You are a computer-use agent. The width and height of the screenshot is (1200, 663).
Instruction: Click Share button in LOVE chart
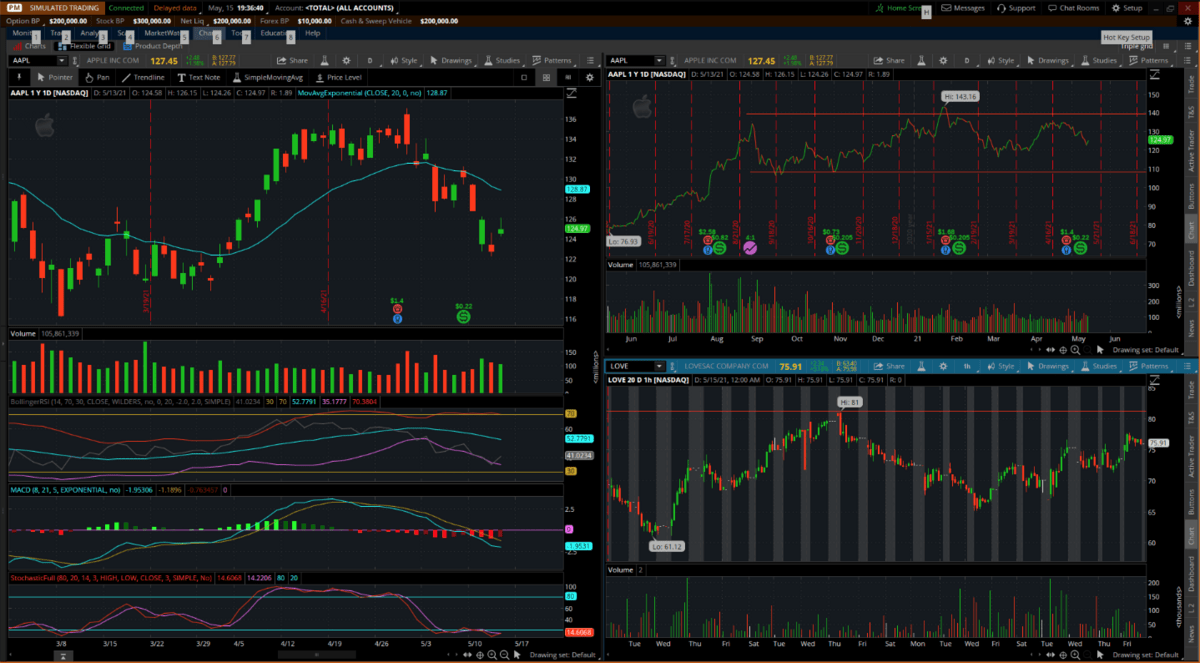pos(890,366)
